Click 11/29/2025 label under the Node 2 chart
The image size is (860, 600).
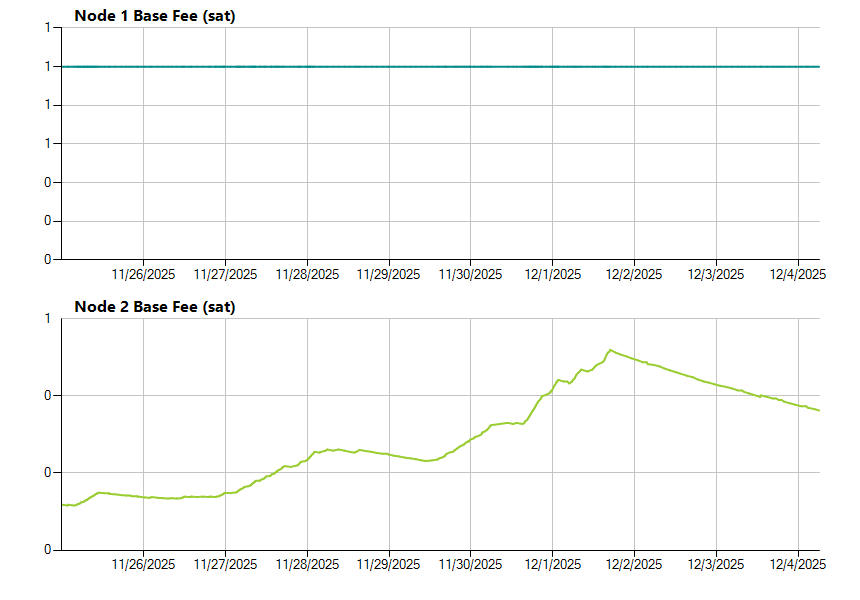(389, 565)
